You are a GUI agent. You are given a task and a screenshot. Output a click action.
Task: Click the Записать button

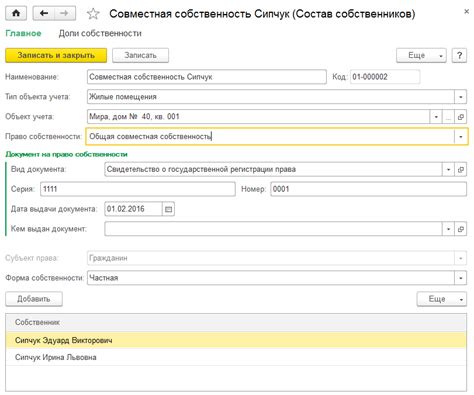[140, 55]
